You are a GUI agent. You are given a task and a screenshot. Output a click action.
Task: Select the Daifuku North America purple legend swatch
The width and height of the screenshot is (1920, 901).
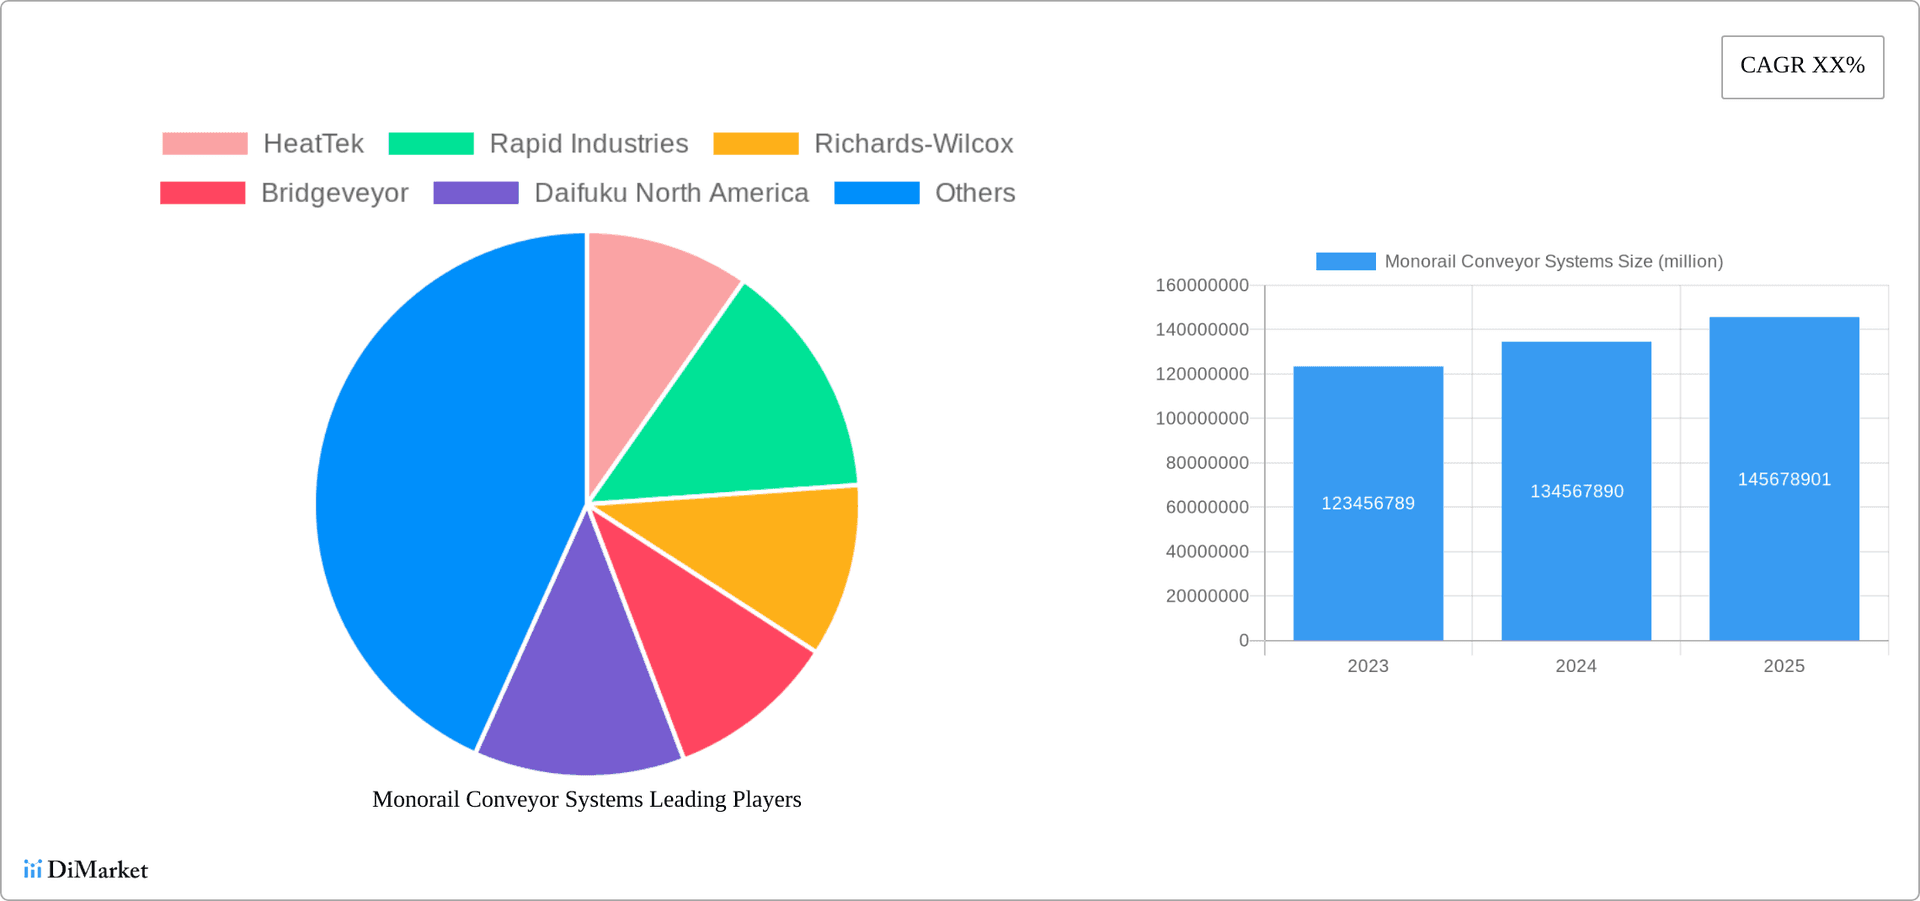point(476,192)
